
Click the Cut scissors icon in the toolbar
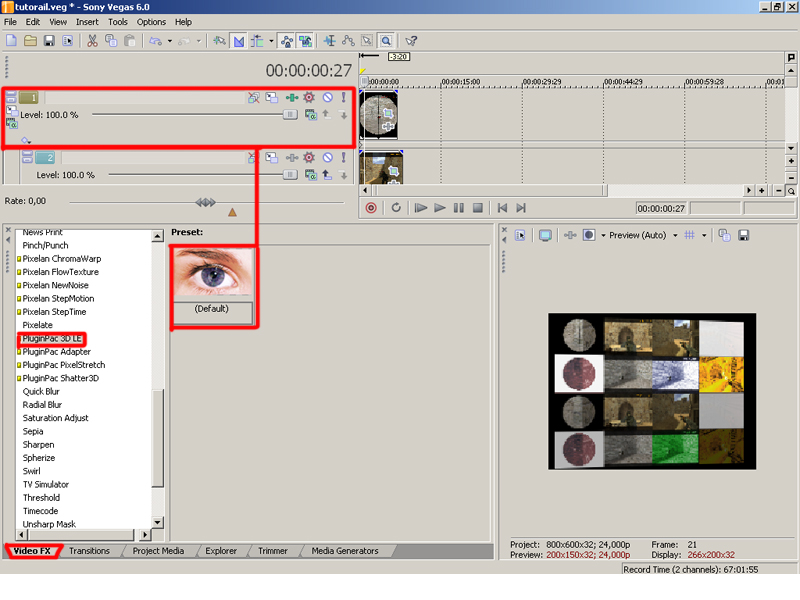(x=92, y=41)
